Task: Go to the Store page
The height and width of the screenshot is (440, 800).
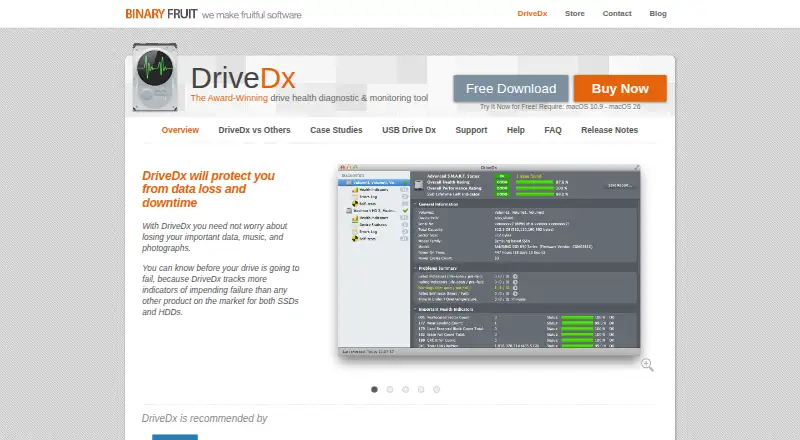Action: [x=574, y=14]
